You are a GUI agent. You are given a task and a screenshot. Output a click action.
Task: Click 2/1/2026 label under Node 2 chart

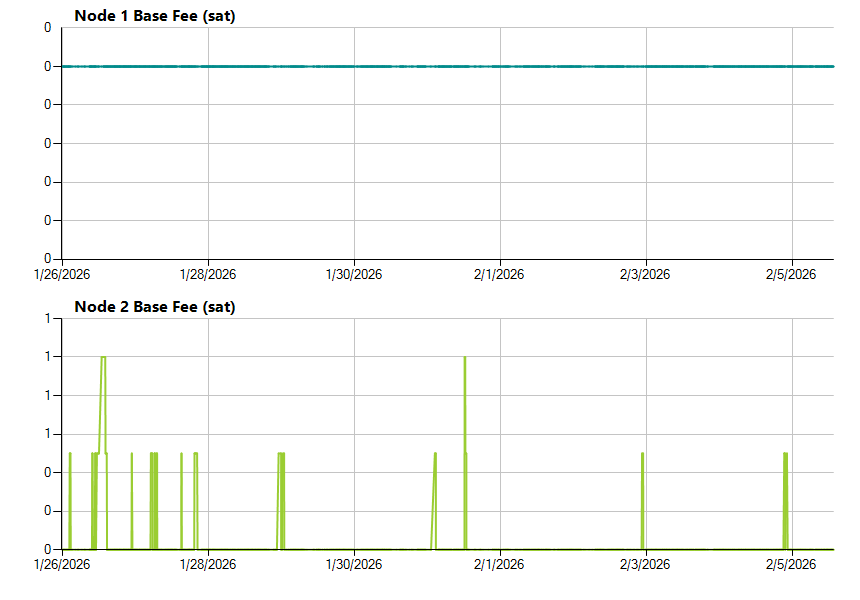click(499, 565)
